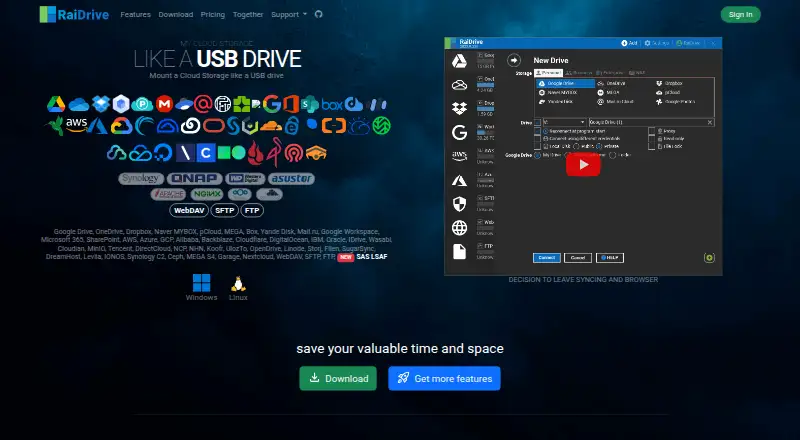Select the navy backslash square icon
Screen dimensions: 800x440
(185, 153)
